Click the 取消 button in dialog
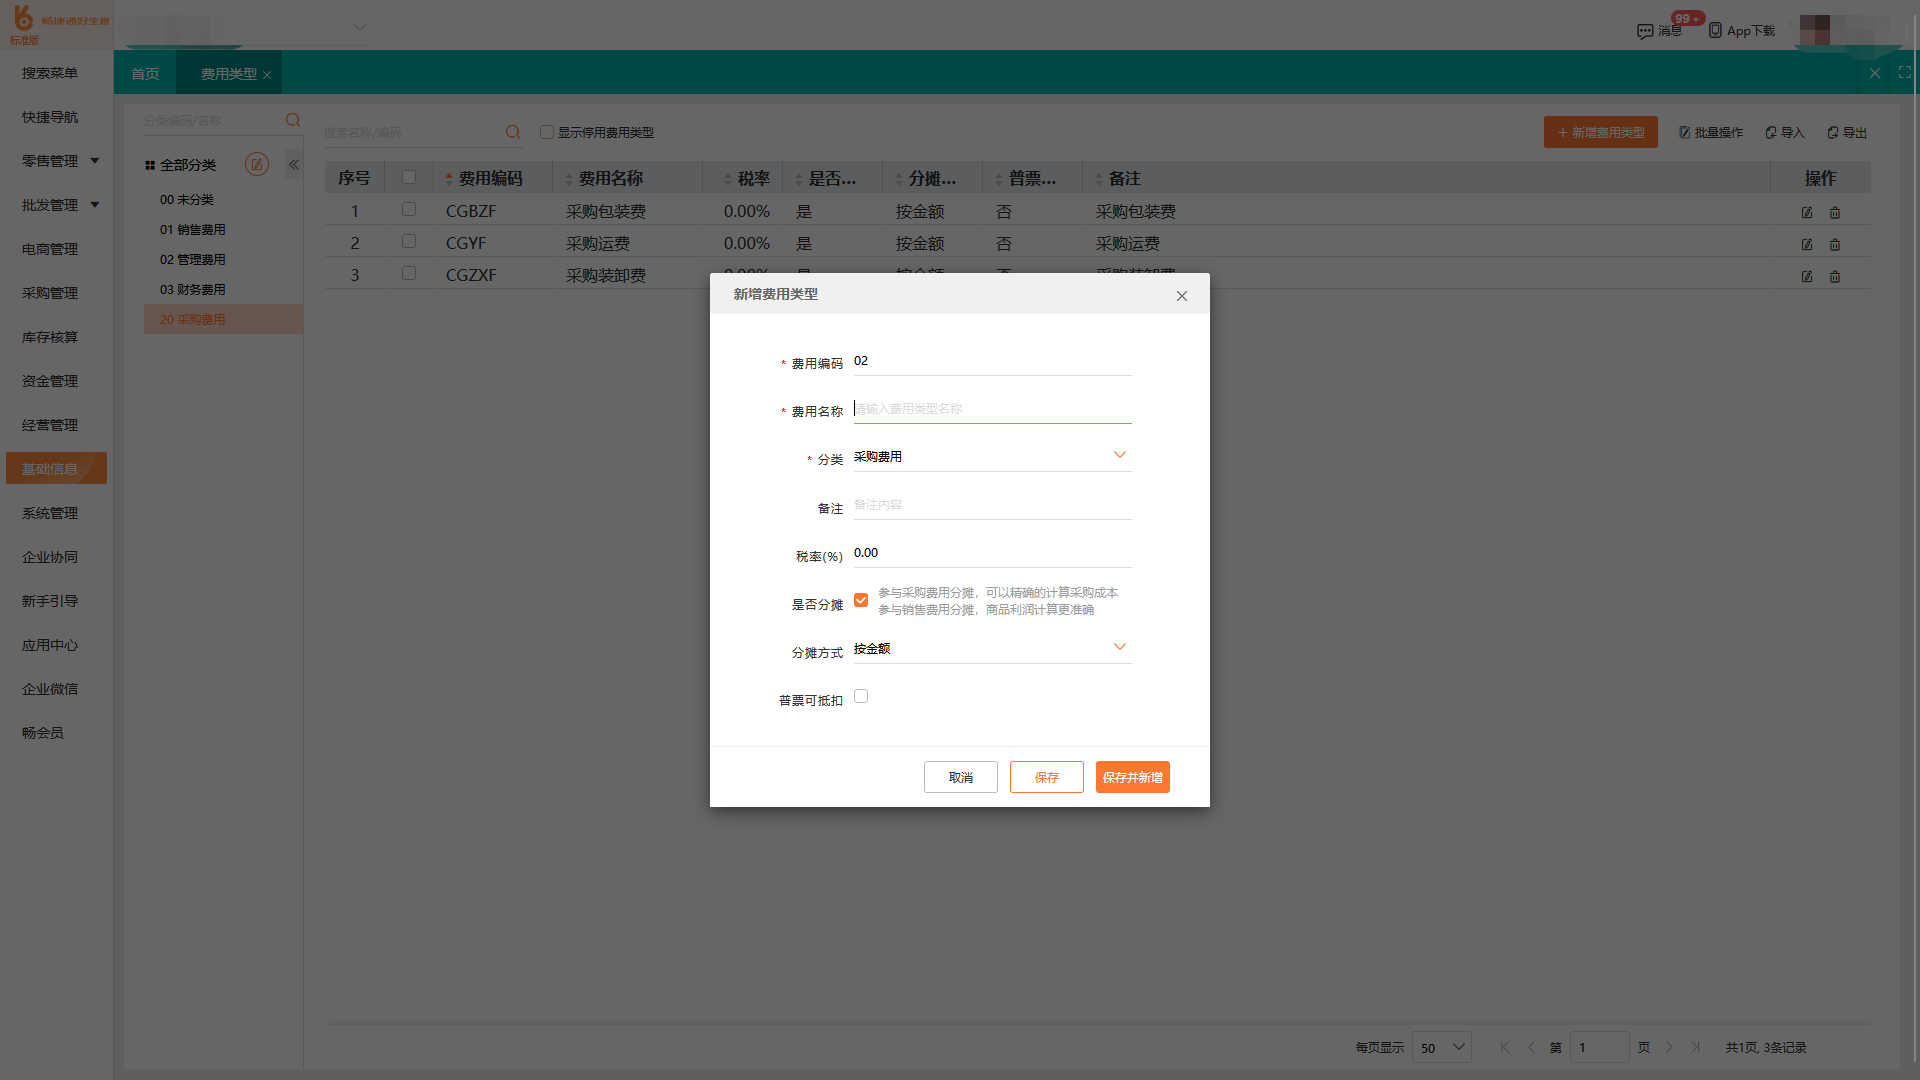The width and height of the screenshot is (1920, 1080). (x=960, y=777)
